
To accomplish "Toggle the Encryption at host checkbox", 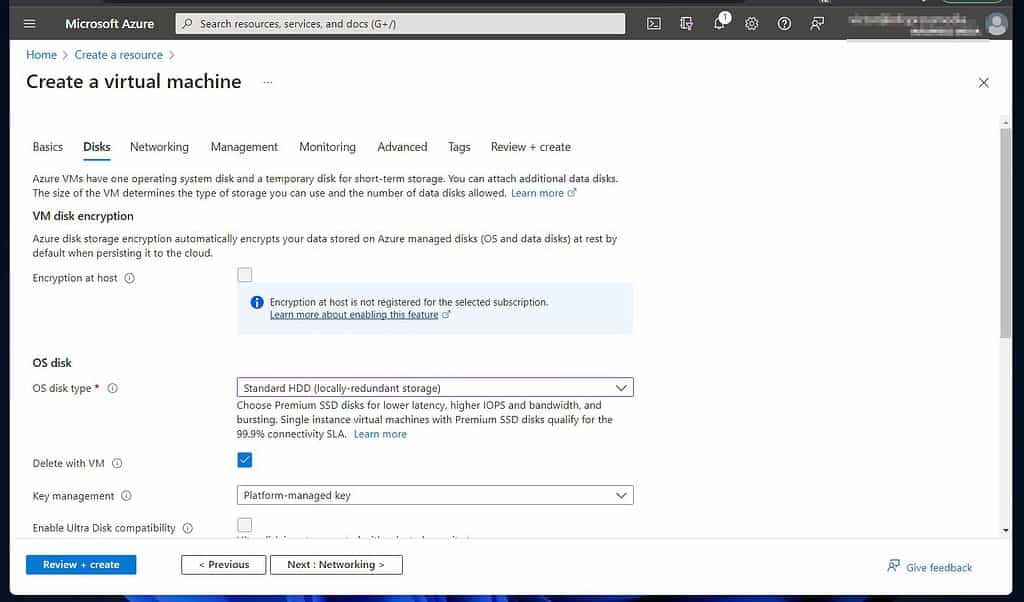I will coord(245,275).
